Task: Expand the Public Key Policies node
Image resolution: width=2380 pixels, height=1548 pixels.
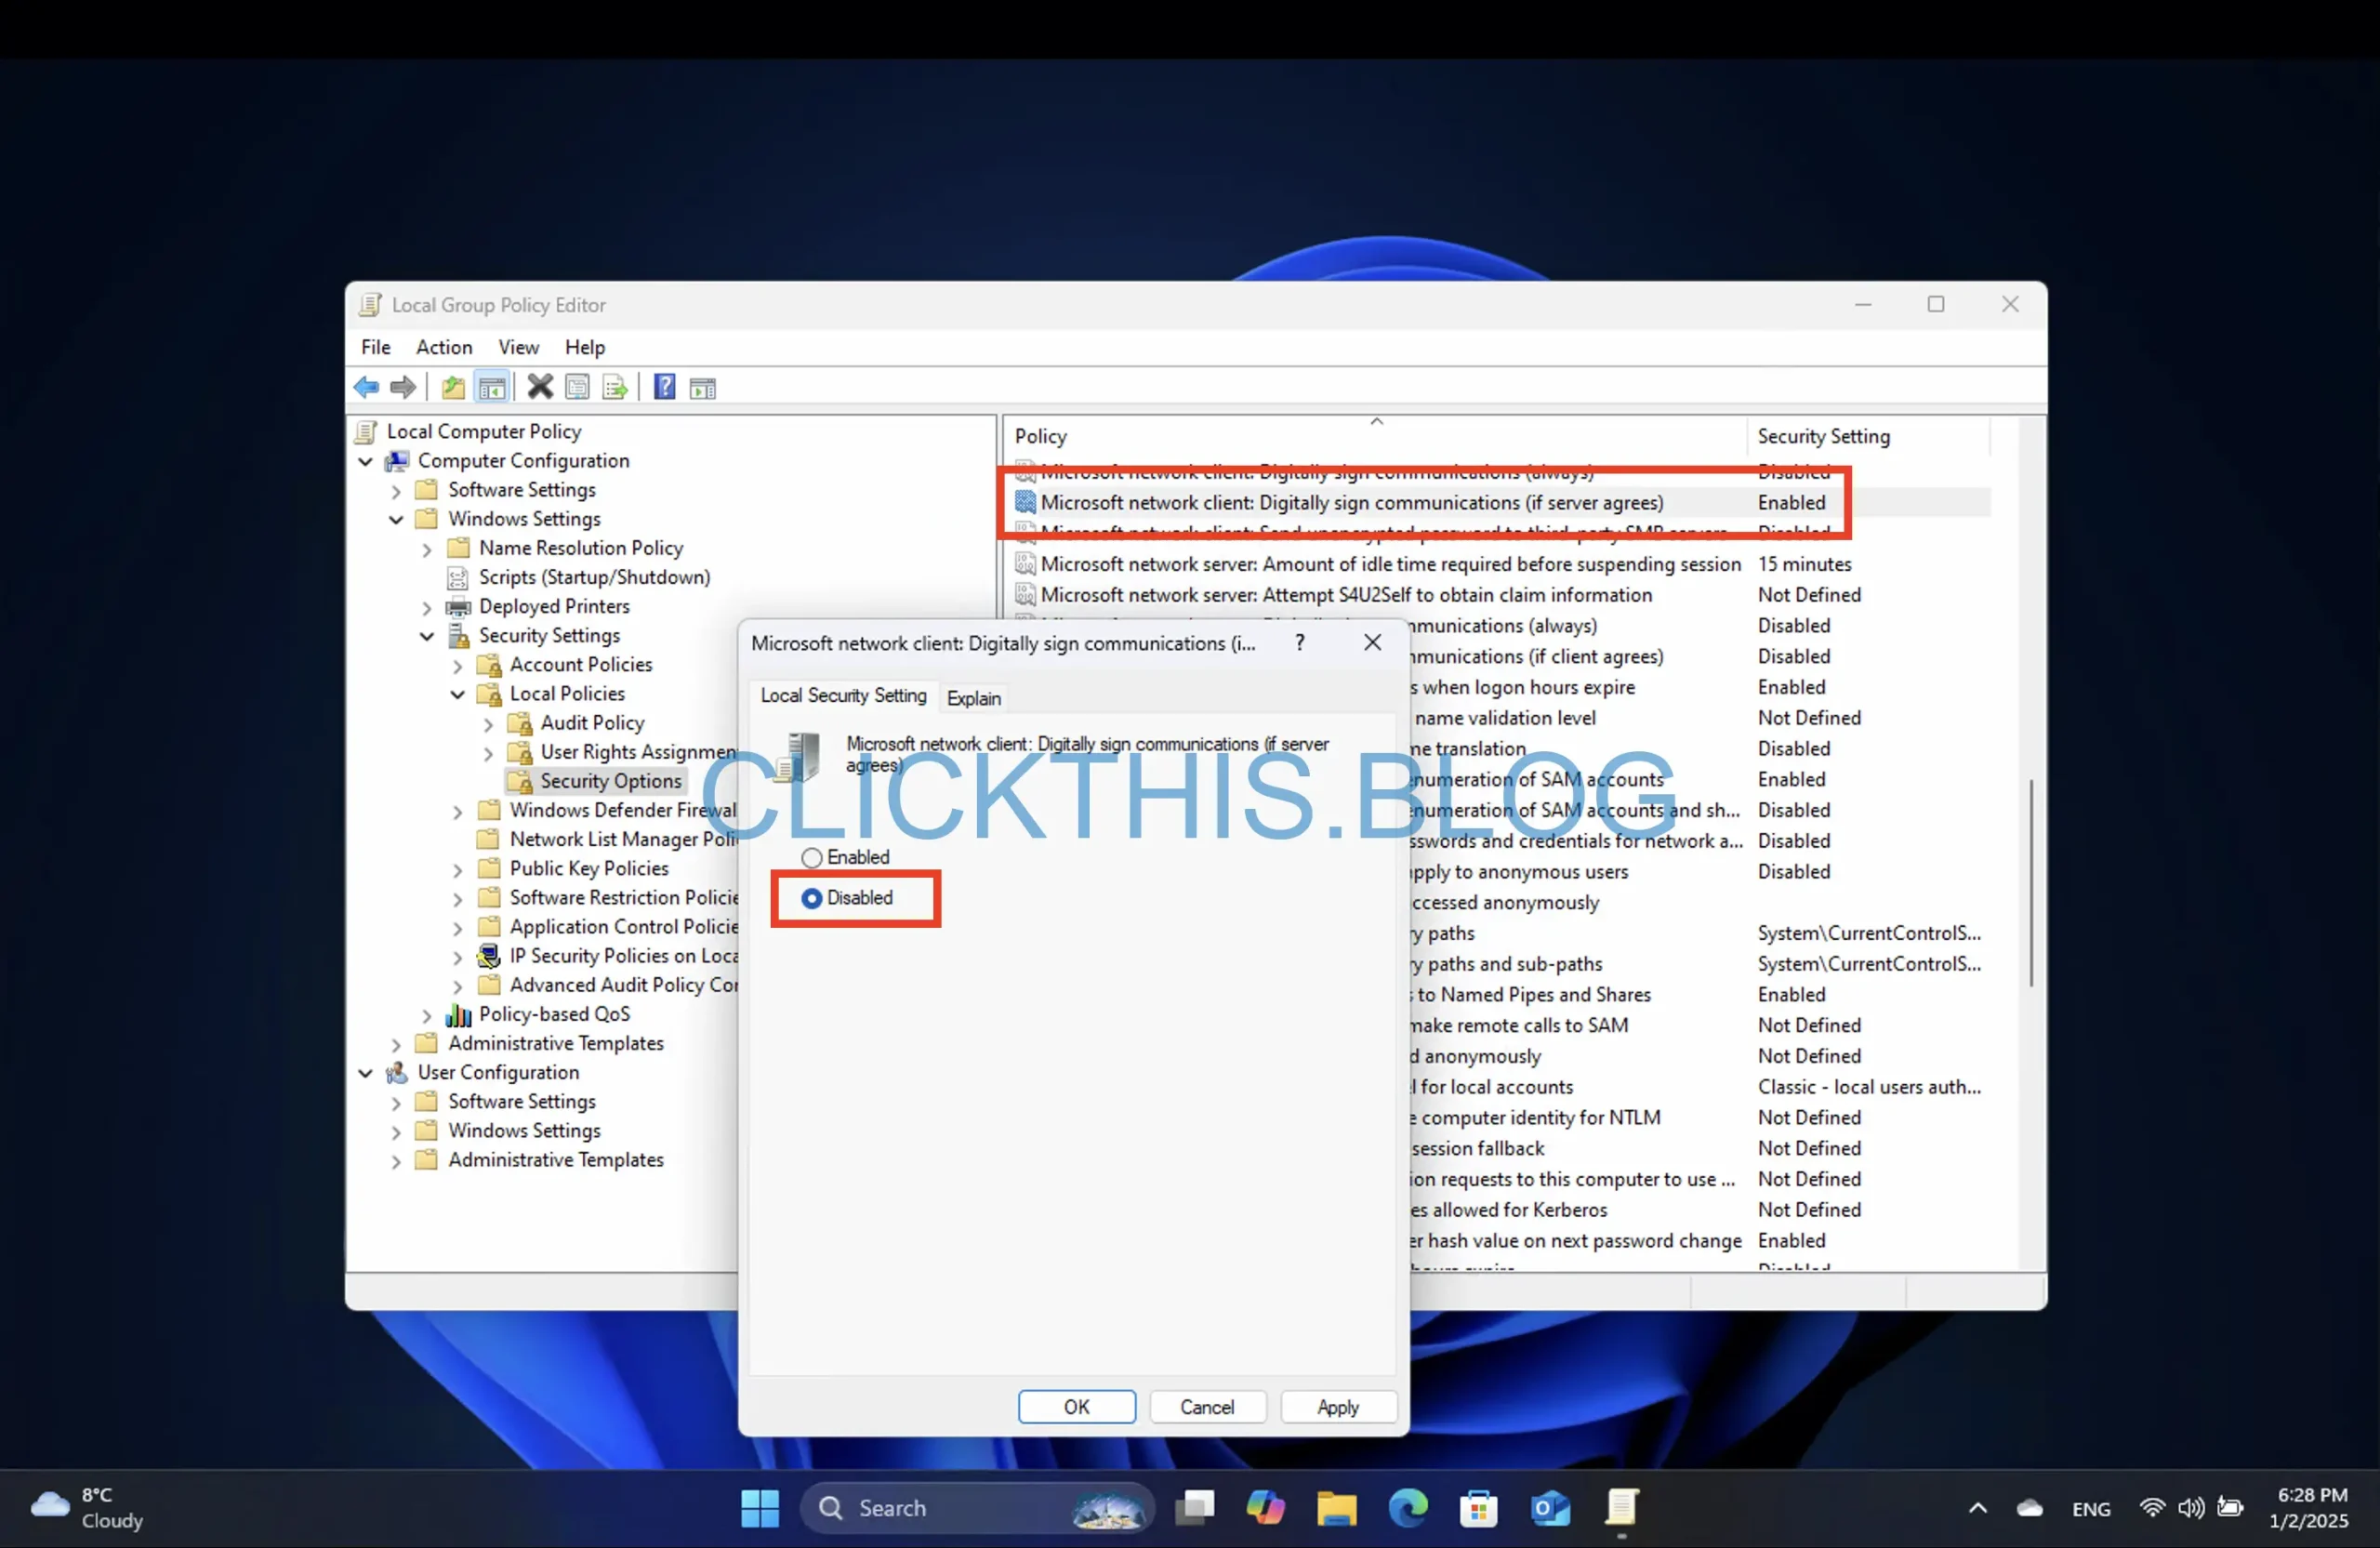Action: pos(458,869)
